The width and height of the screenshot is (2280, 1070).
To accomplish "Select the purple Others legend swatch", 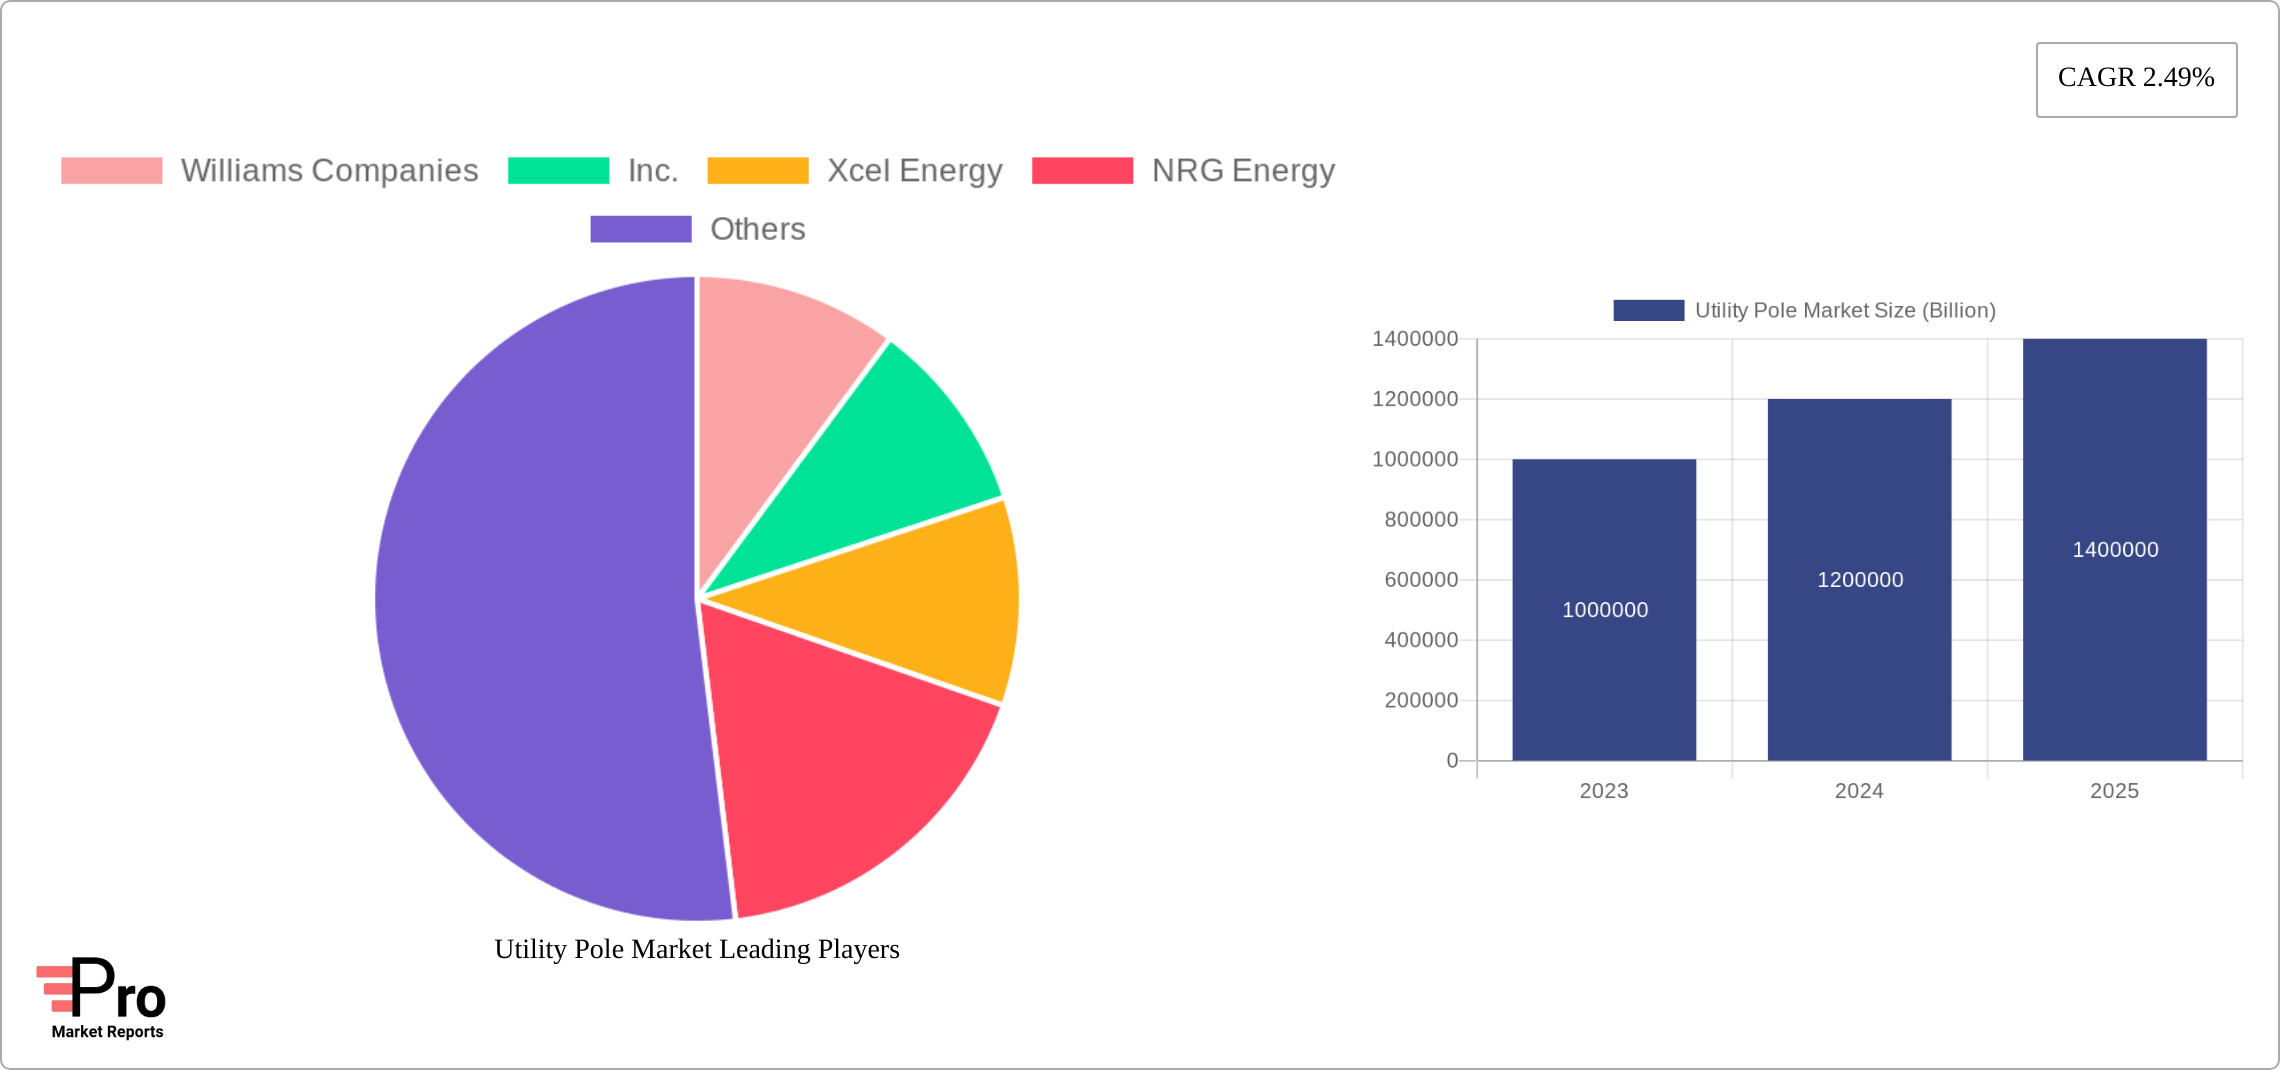I will click(639, 229).
